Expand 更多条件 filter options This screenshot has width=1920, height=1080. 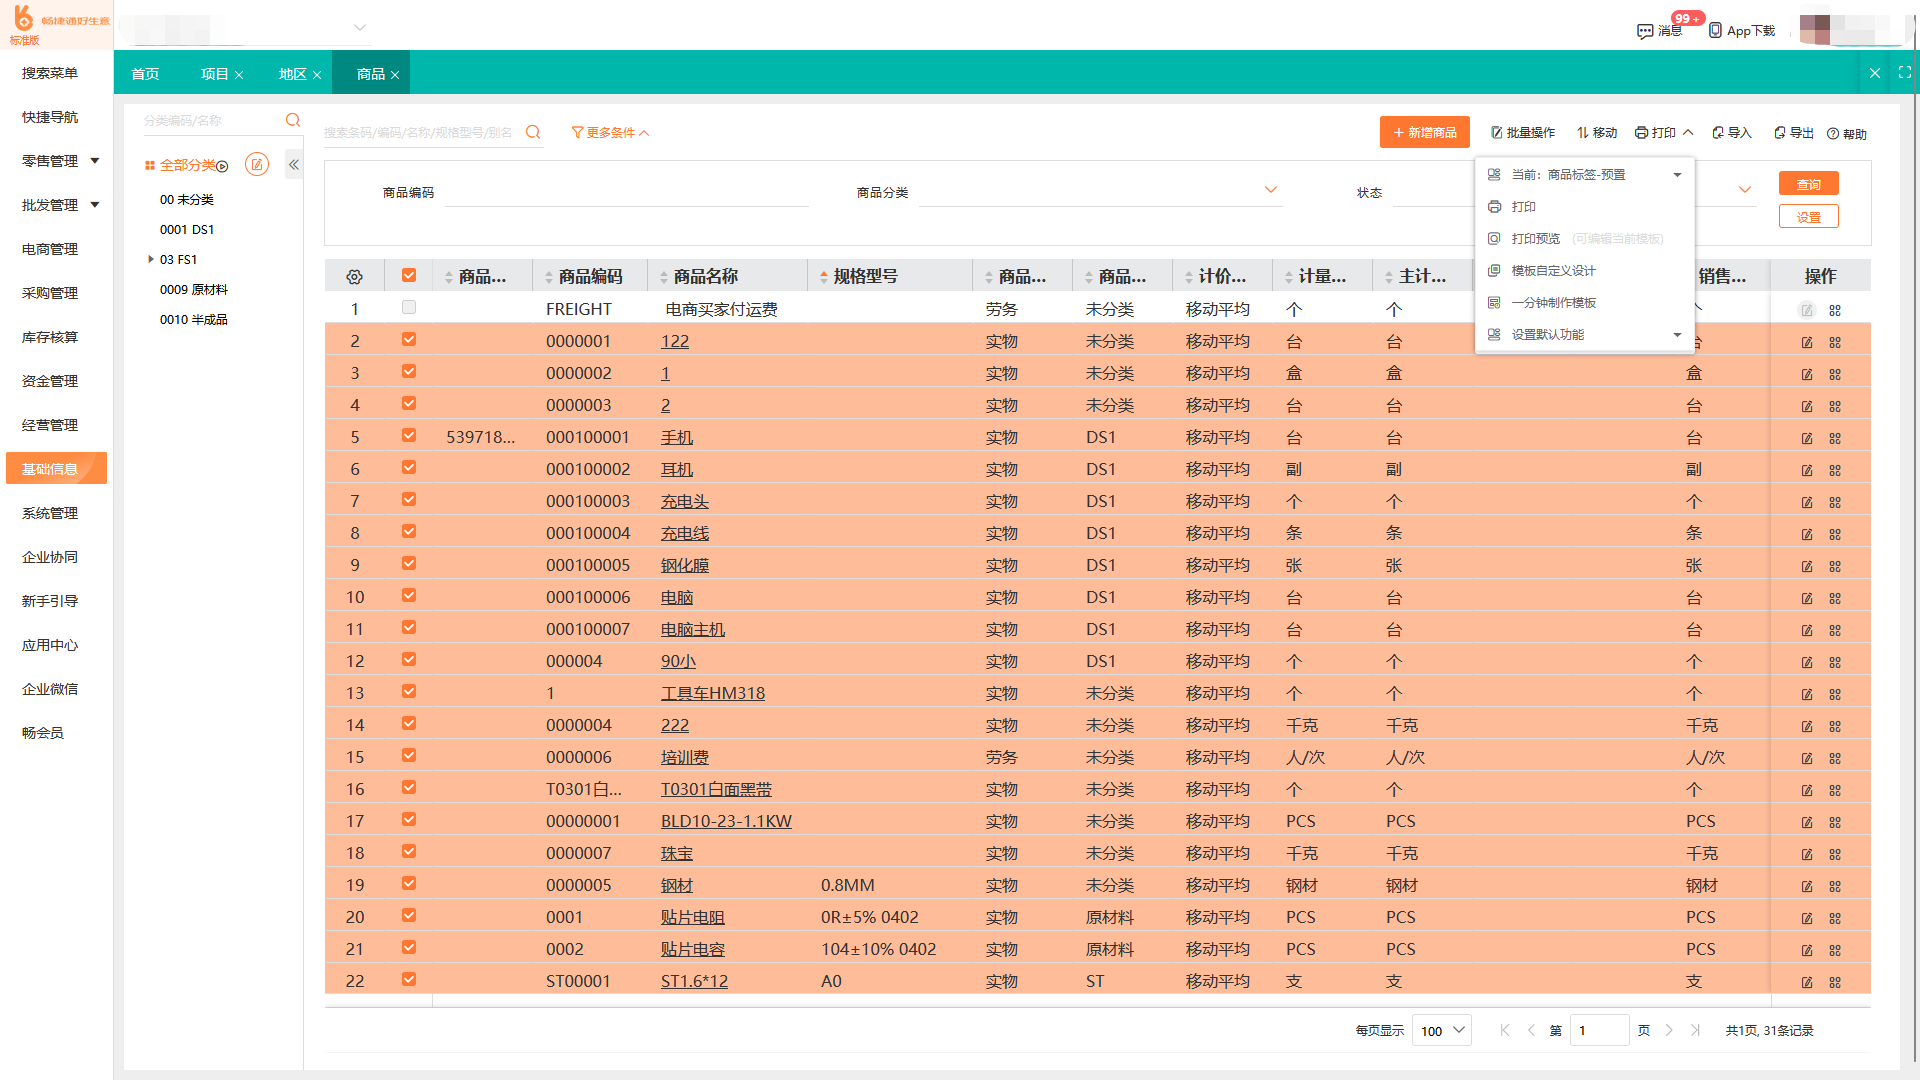coord(613,132)
